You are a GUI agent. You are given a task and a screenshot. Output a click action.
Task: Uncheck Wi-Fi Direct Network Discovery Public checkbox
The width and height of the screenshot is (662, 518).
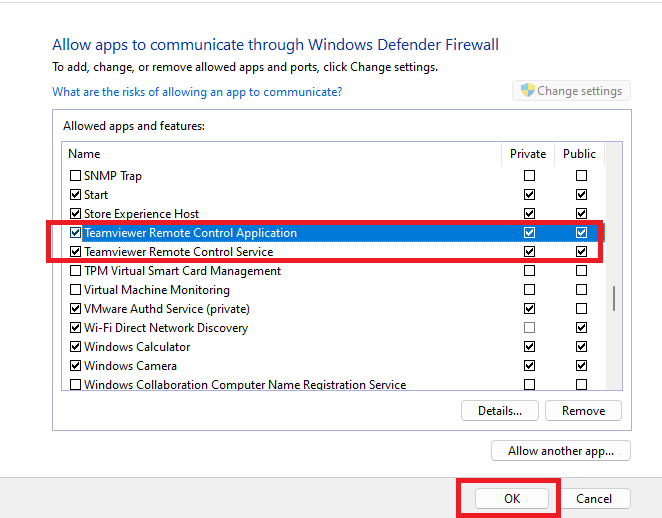point(581,327)
